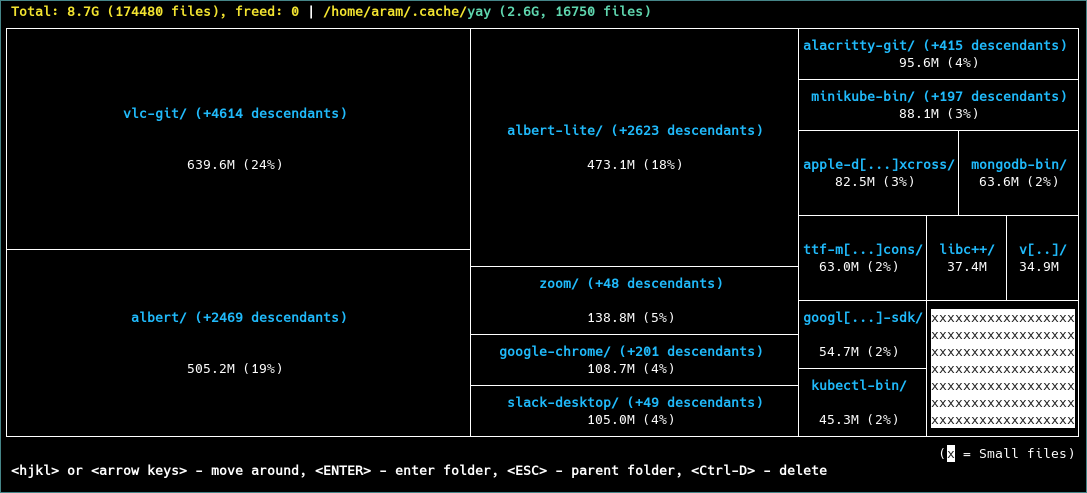The width and height of the screenshot is (1087, 493).
Task: Click the albert-lite folder block
Action: (x=634, y=147)
